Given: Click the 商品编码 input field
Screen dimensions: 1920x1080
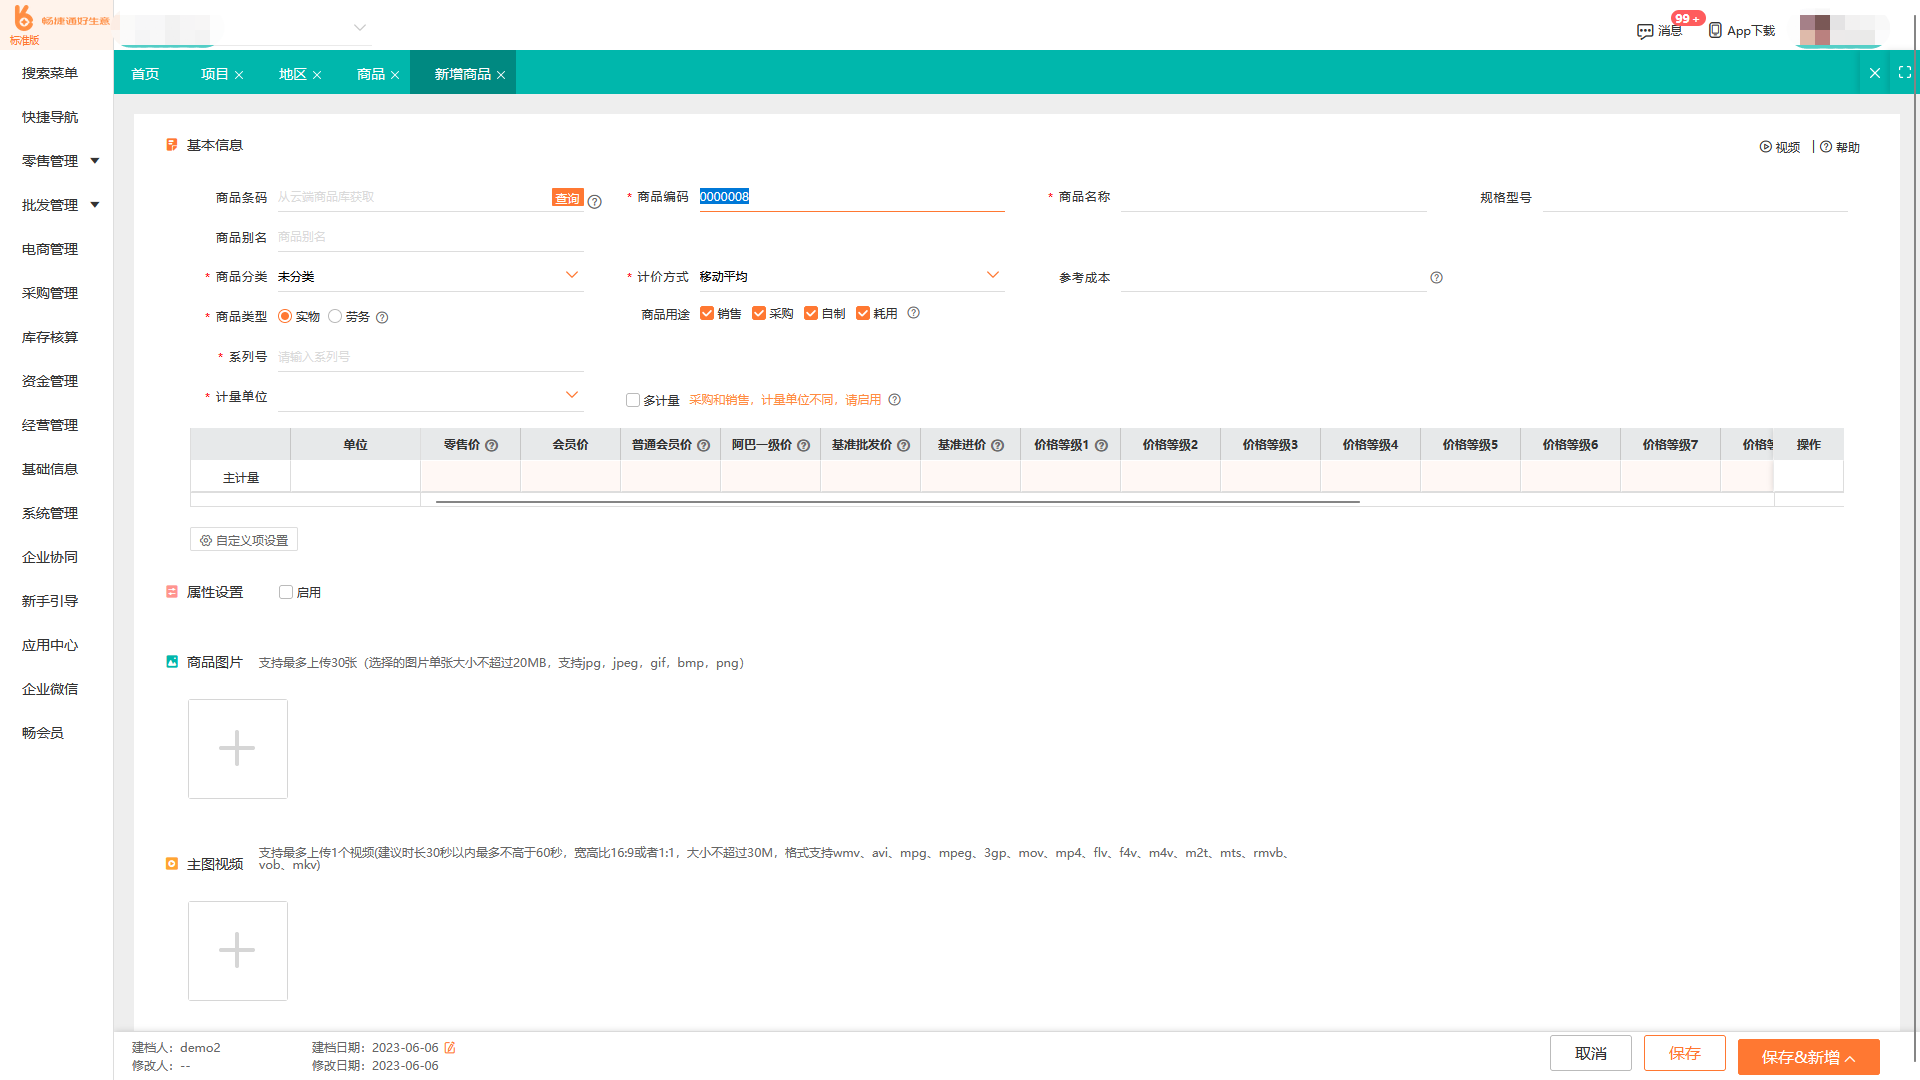Looking at the screenshot, I should tap(851, 196).
